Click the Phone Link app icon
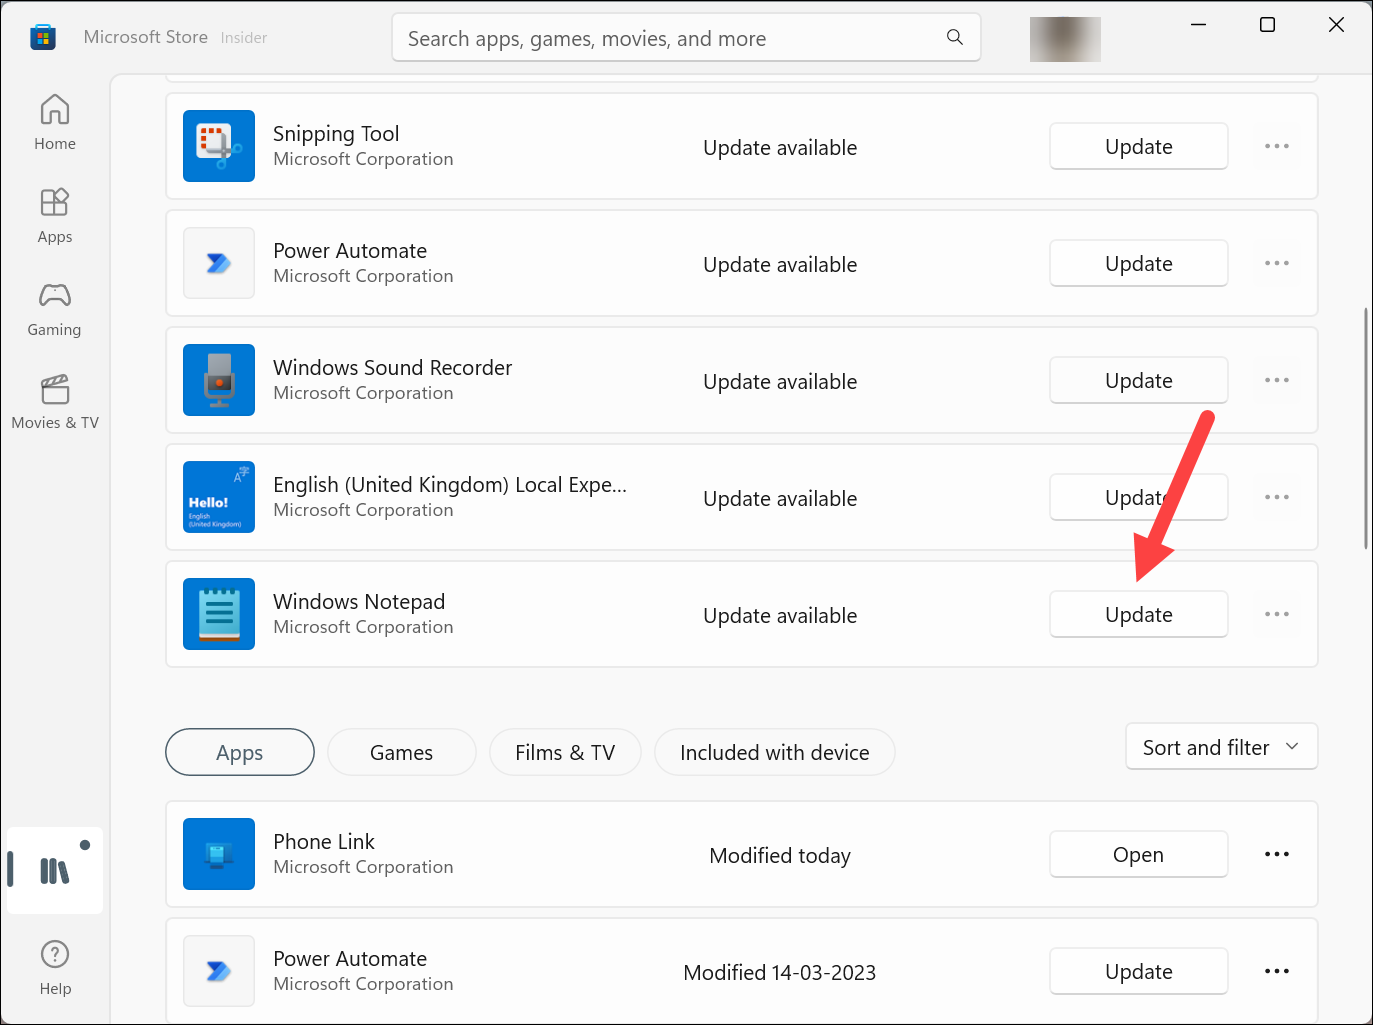The image size is (1373, 1025). (x=219, y=854)
